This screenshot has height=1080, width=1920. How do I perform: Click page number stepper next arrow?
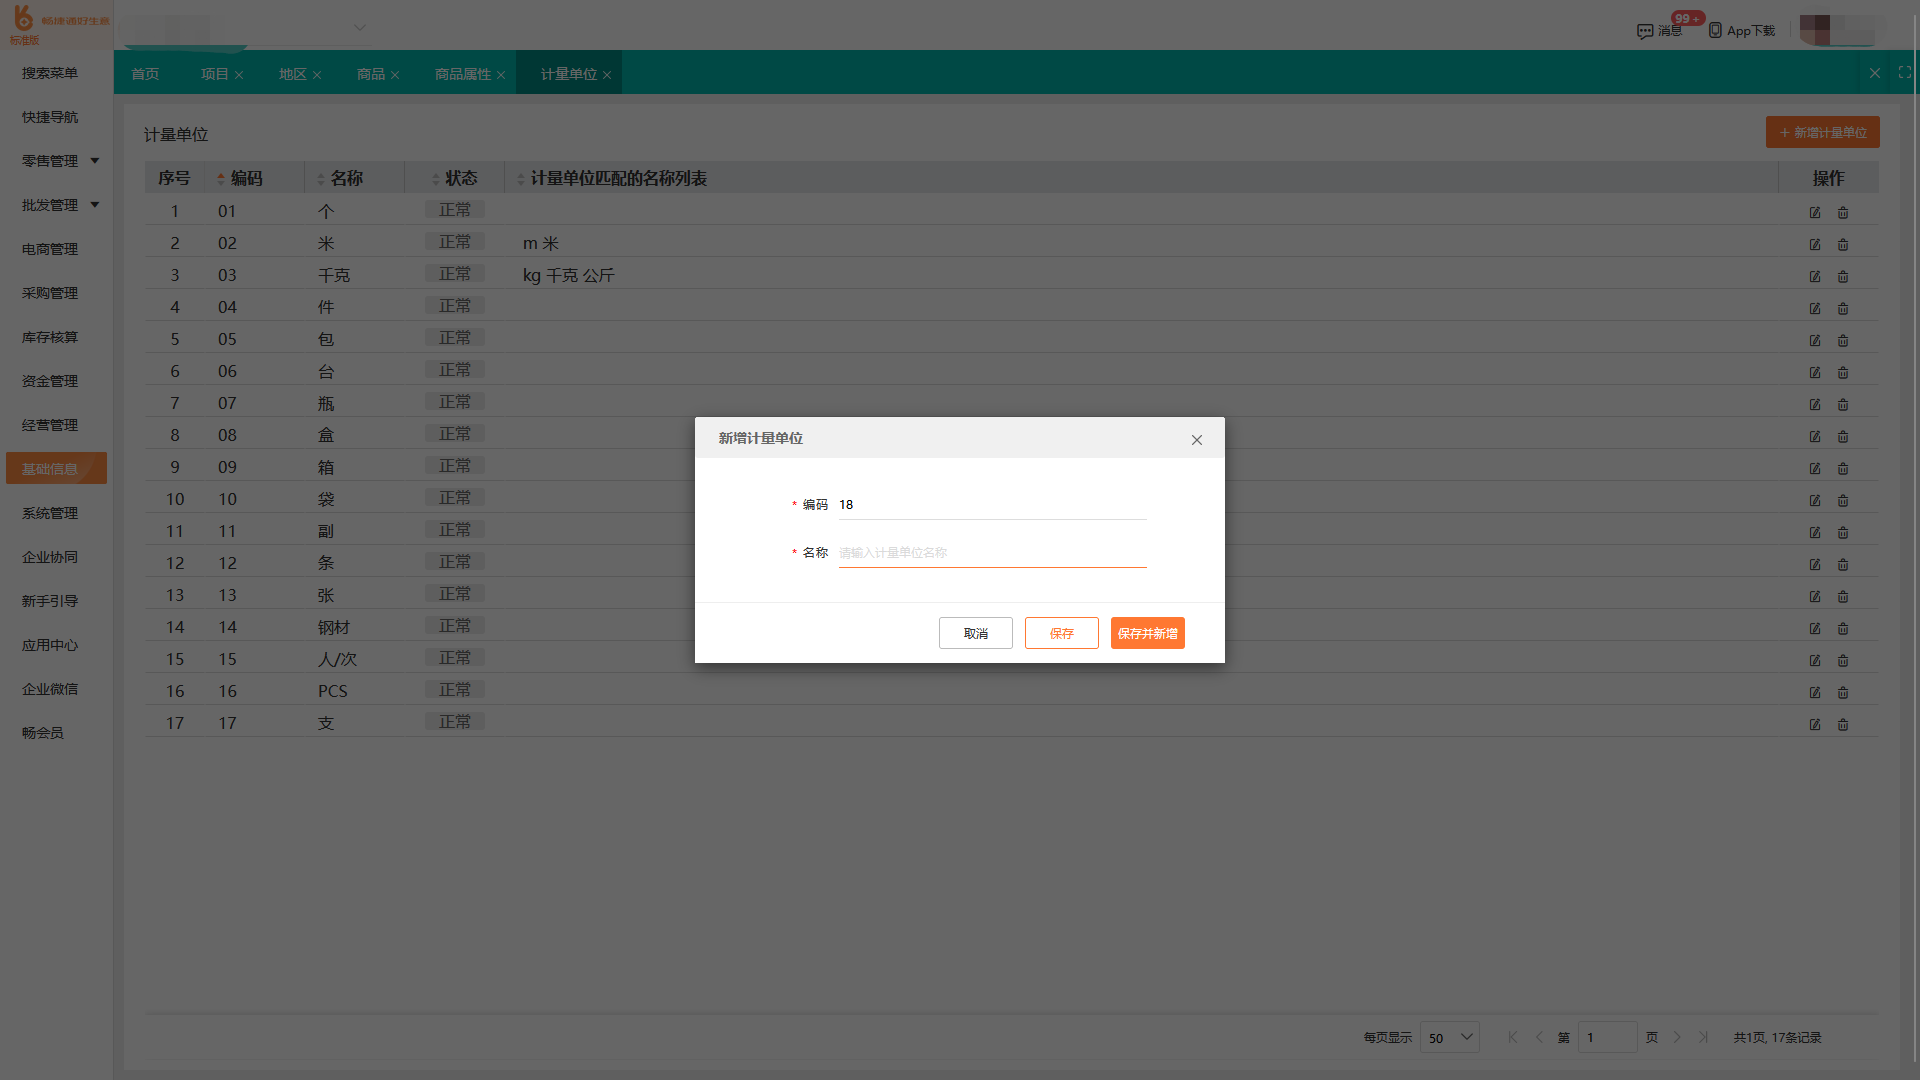click(x=1677, y=1038)
